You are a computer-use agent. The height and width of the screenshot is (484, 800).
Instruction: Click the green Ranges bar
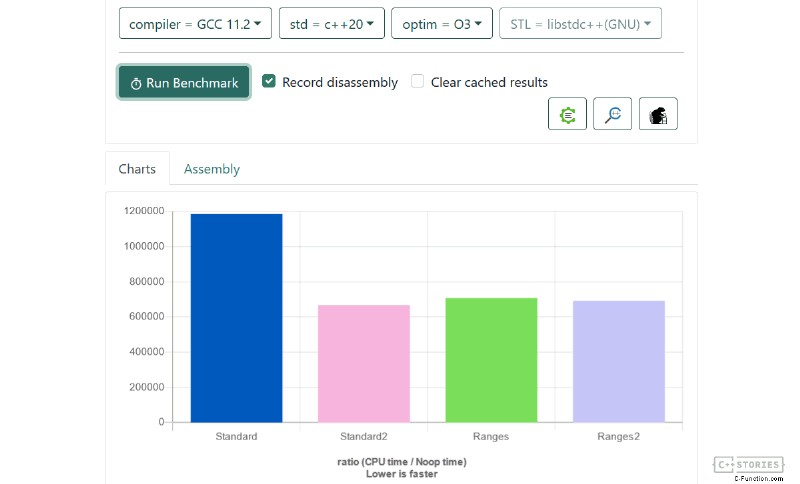coord(491,360)
